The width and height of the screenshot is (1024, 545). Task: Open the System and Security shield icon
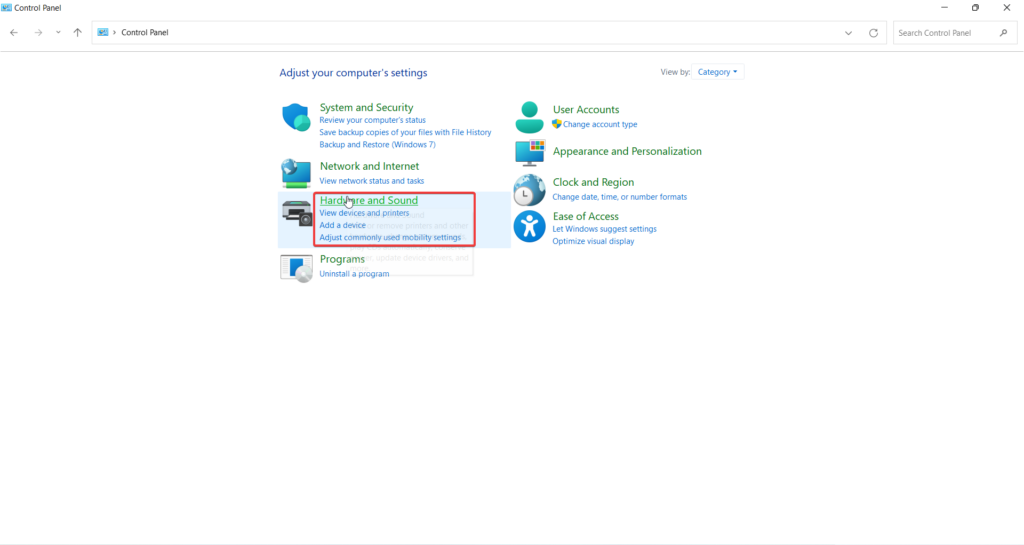coord(296,117)
